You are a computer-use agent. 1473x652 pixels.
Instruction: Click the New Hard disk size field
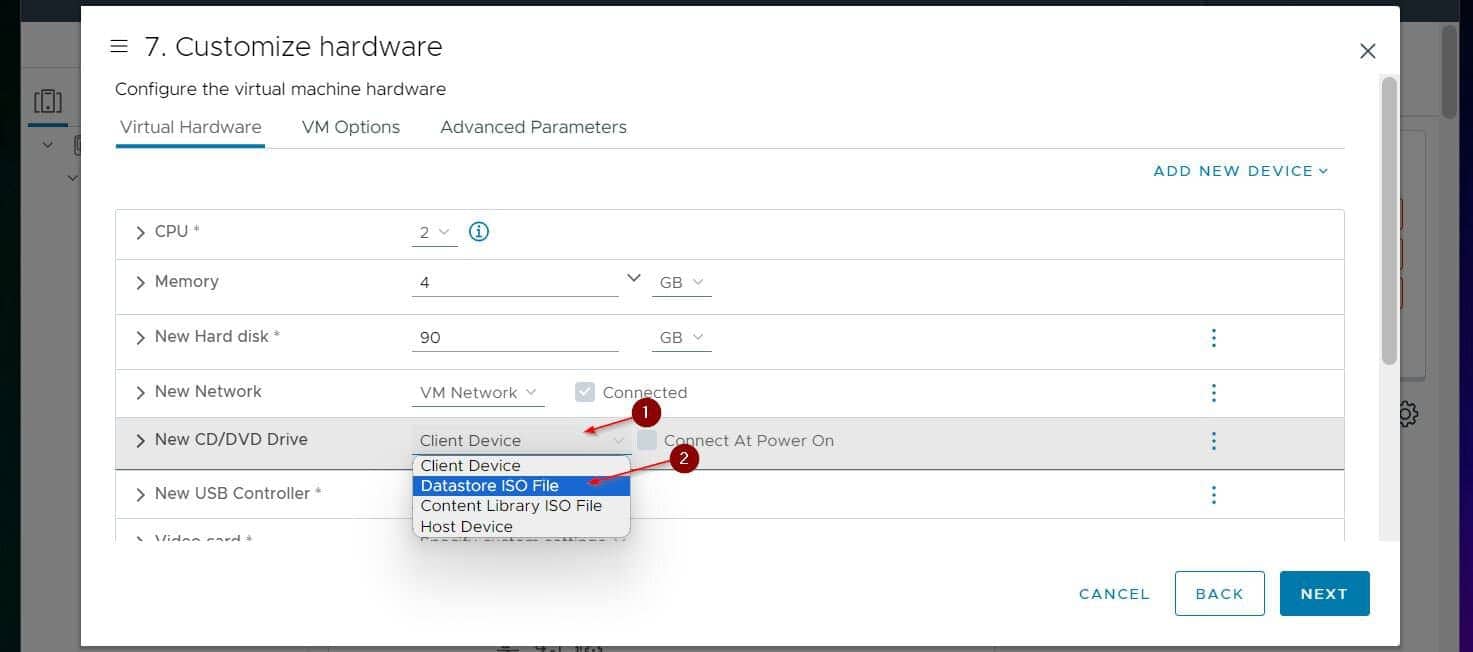click(514, 338)
